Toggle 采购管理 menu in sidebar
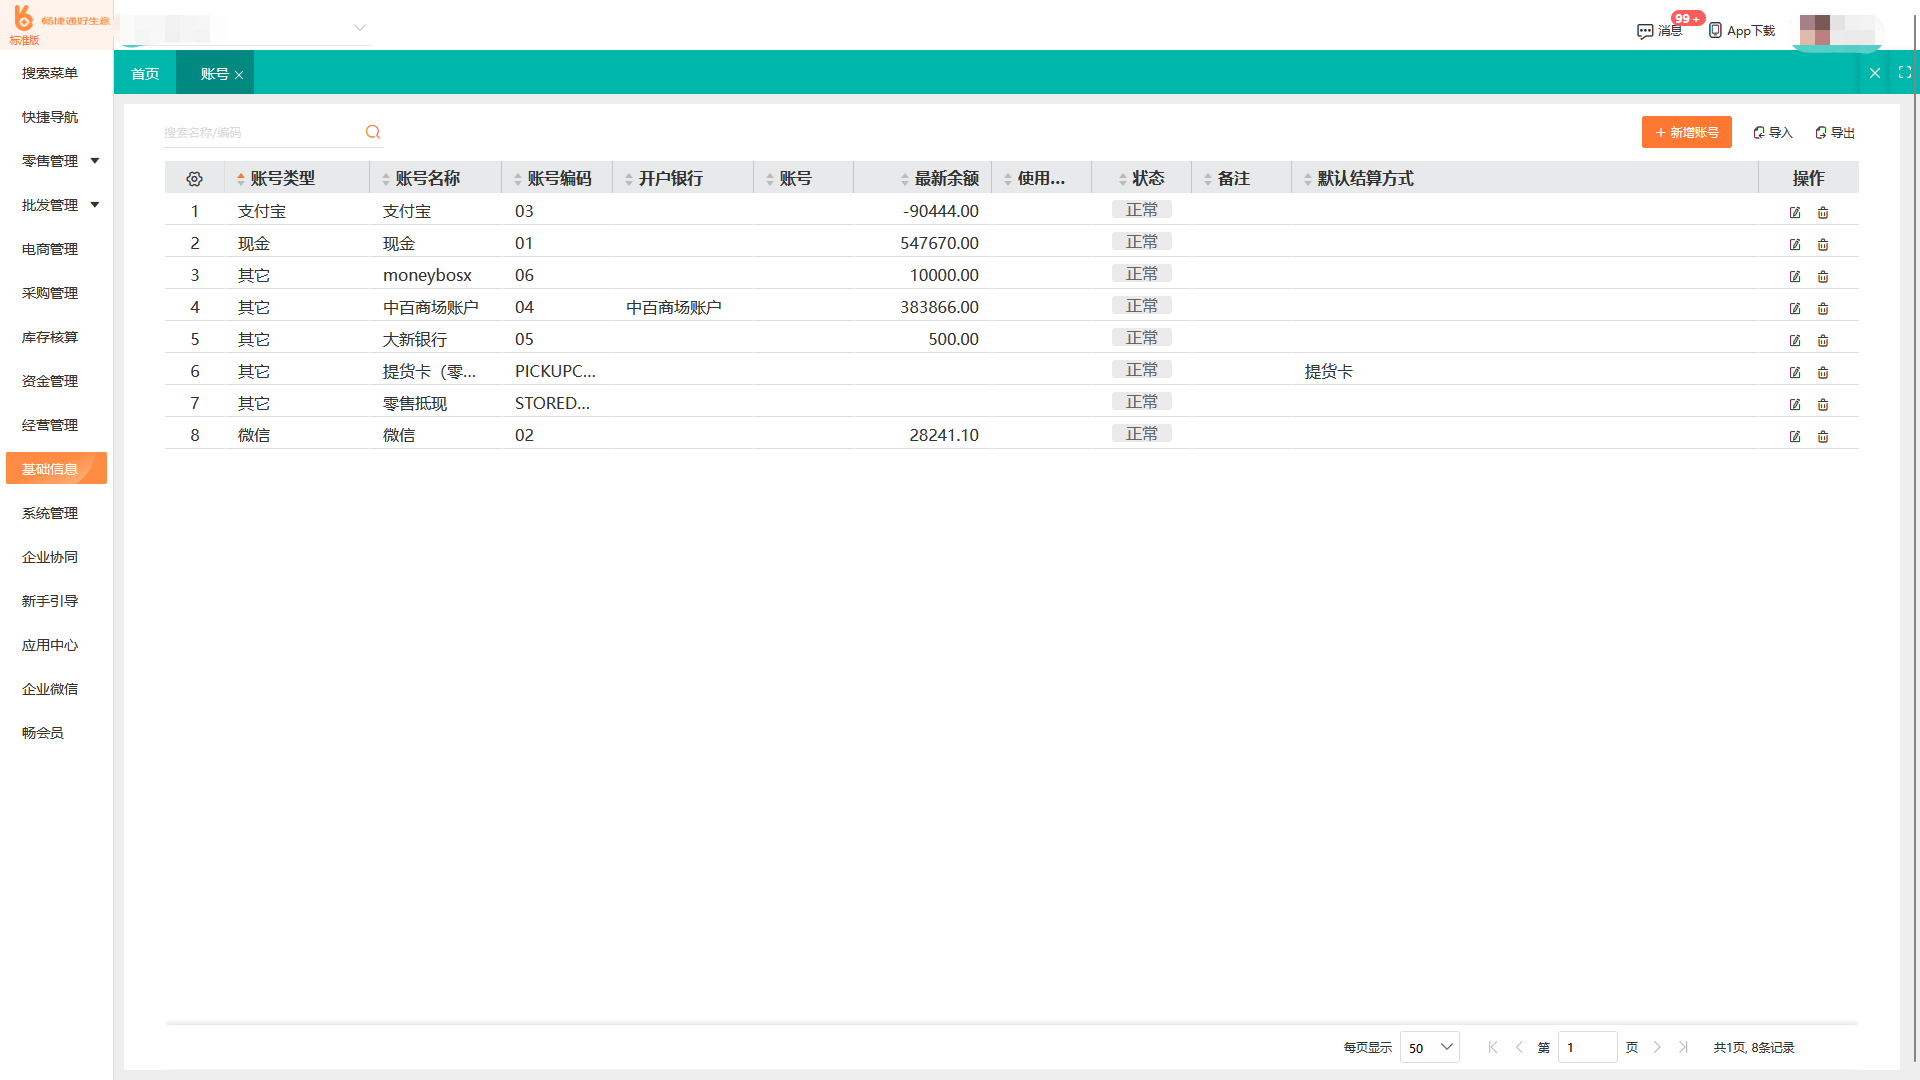 pyautogui.click(x=53, y=293)
